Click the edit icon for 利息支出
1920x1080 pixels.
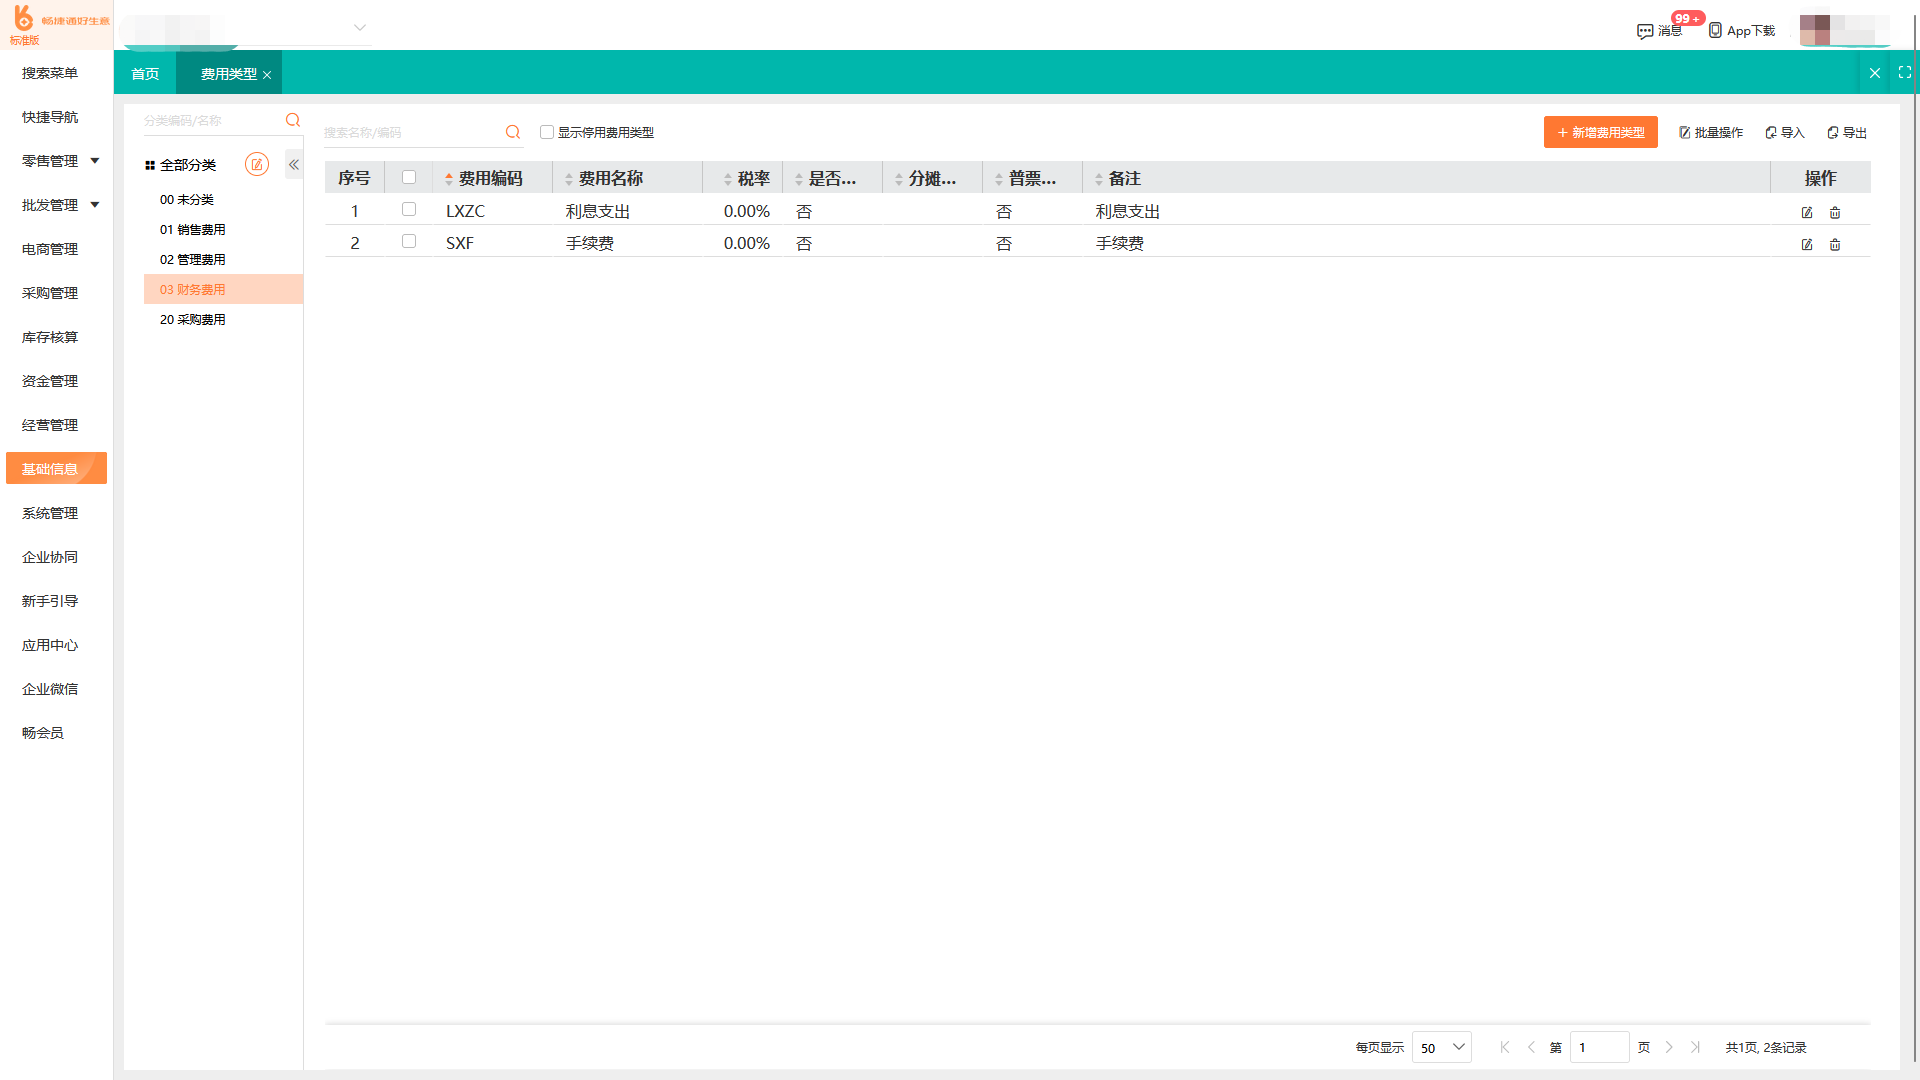pyautogui.click(x=1807, y=212)
